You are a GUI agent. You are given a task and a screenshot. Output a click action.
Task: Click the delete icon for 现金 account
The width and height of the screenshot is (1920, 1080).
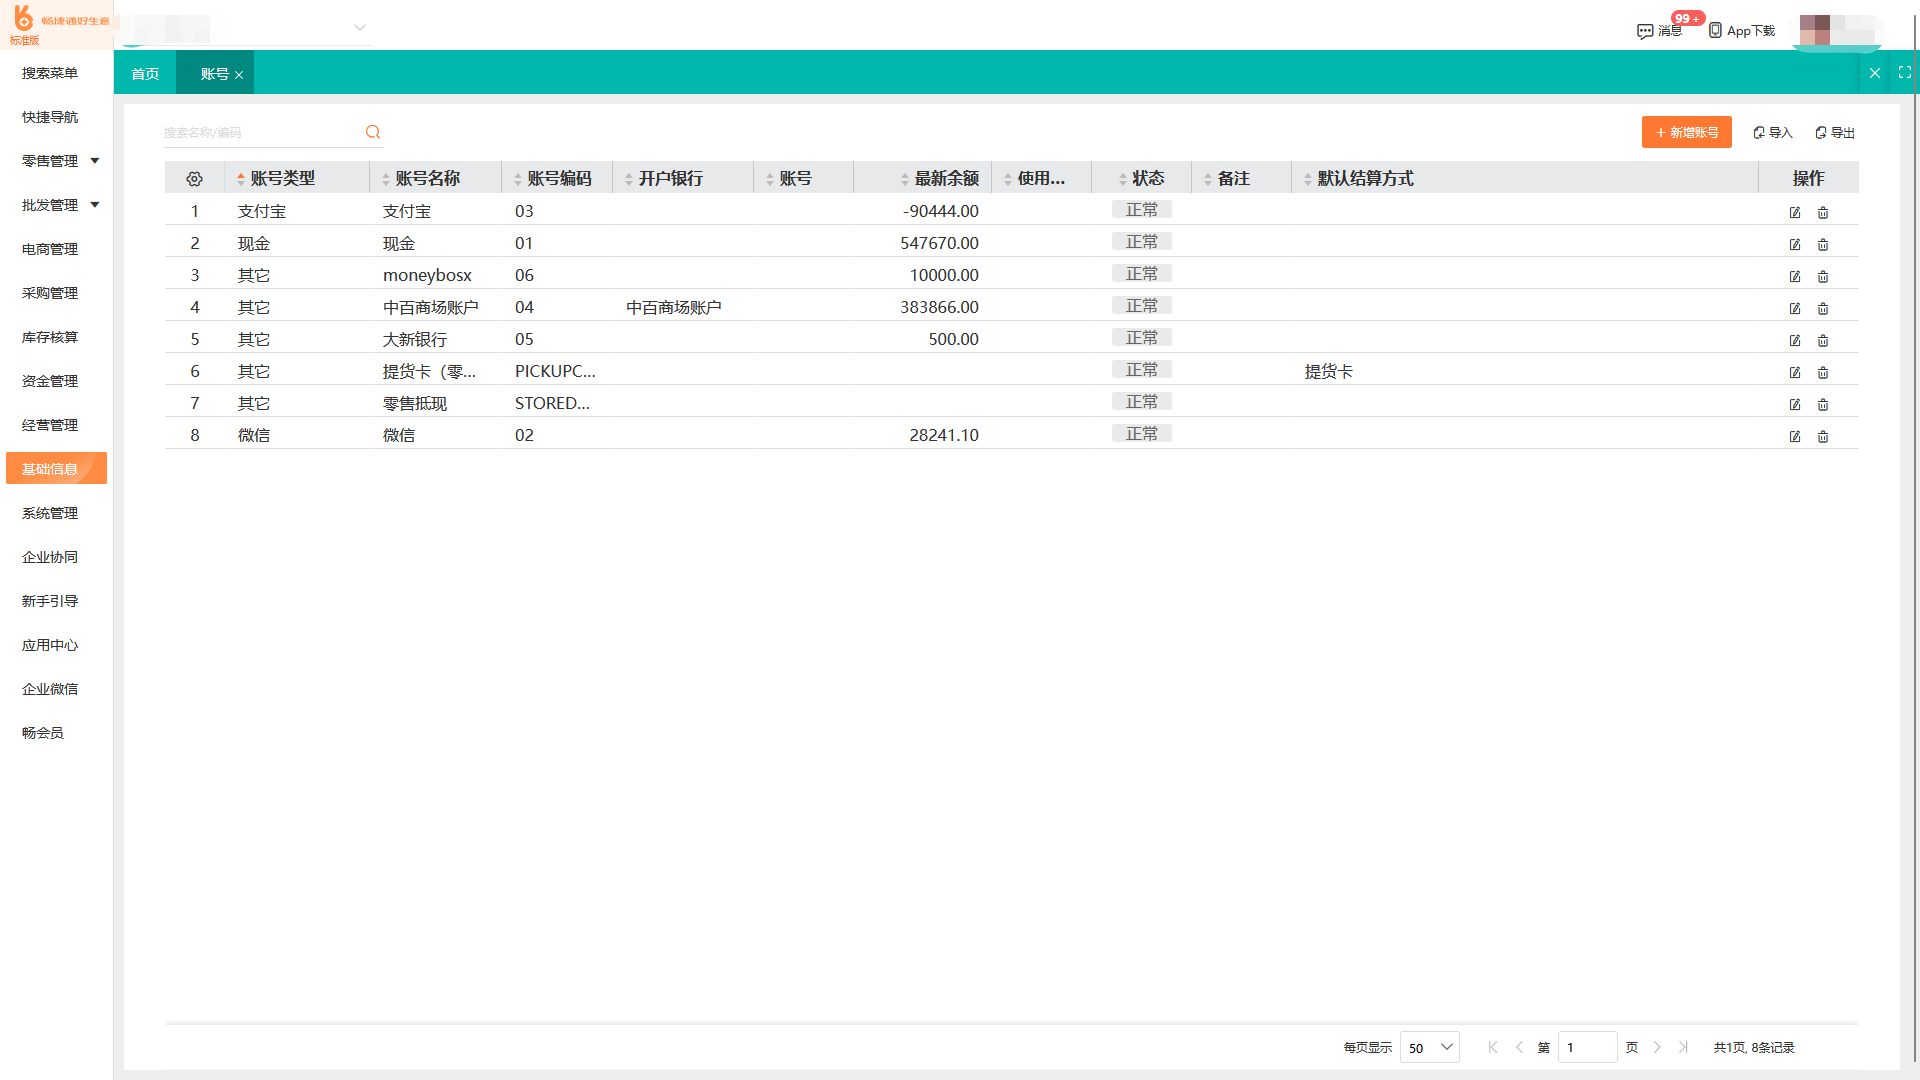[1822, 243]
